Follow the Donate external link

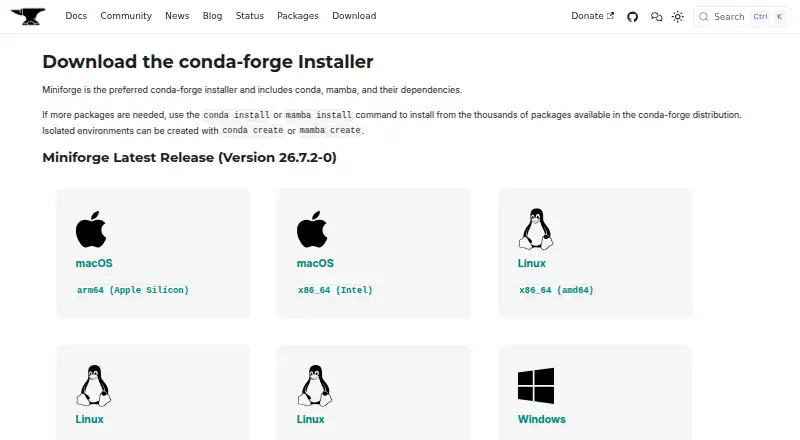pyautogui.click(x=592, y=16)
